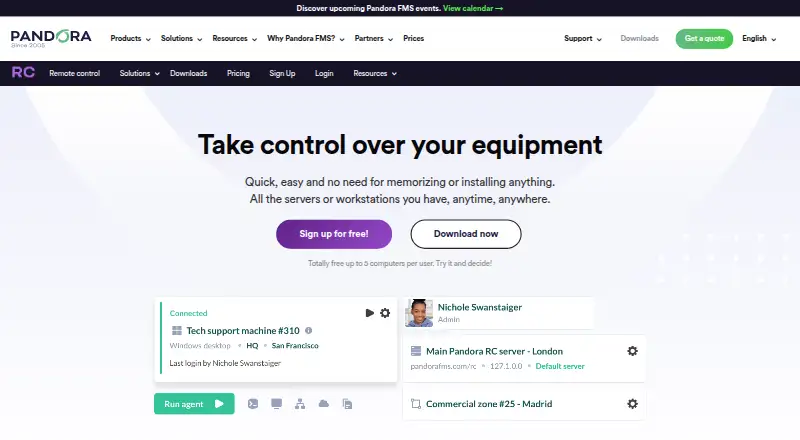Open Login in the RC navbar
800x440 pixels.
324,74
